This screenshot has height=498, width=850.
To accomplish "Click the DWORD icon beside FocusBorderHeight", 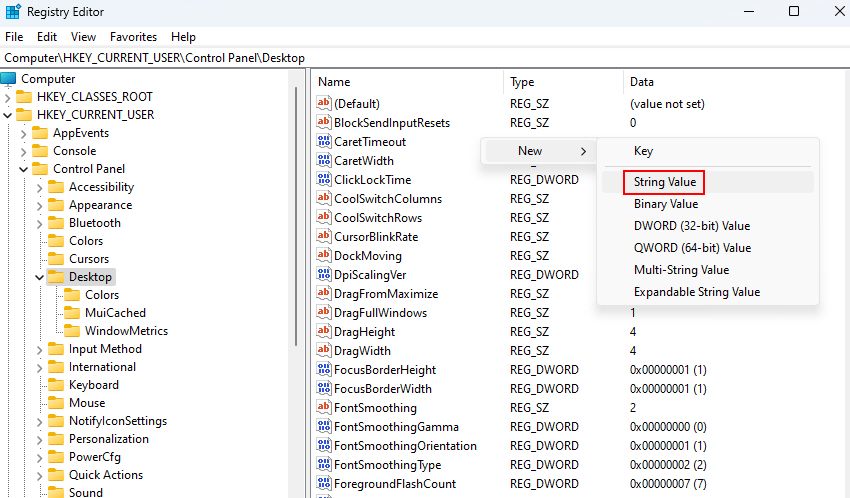I will (324, 369).
